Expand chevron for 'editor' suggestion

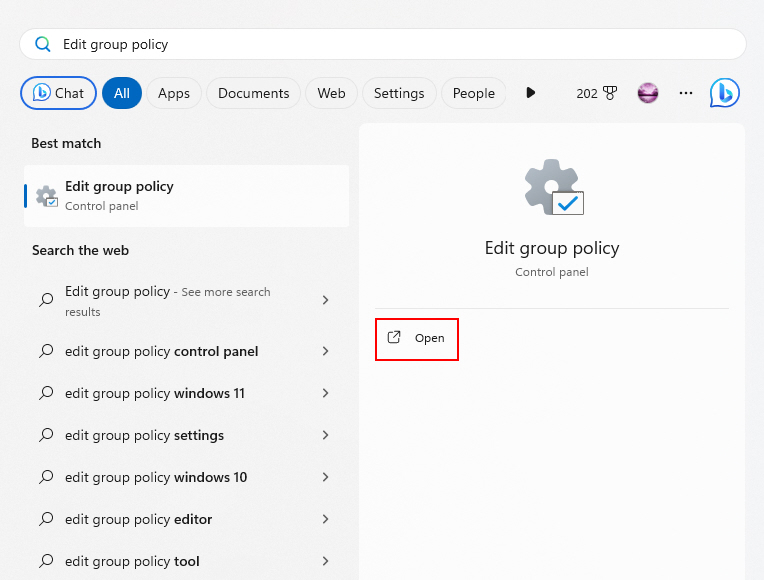tap(325, 519)
